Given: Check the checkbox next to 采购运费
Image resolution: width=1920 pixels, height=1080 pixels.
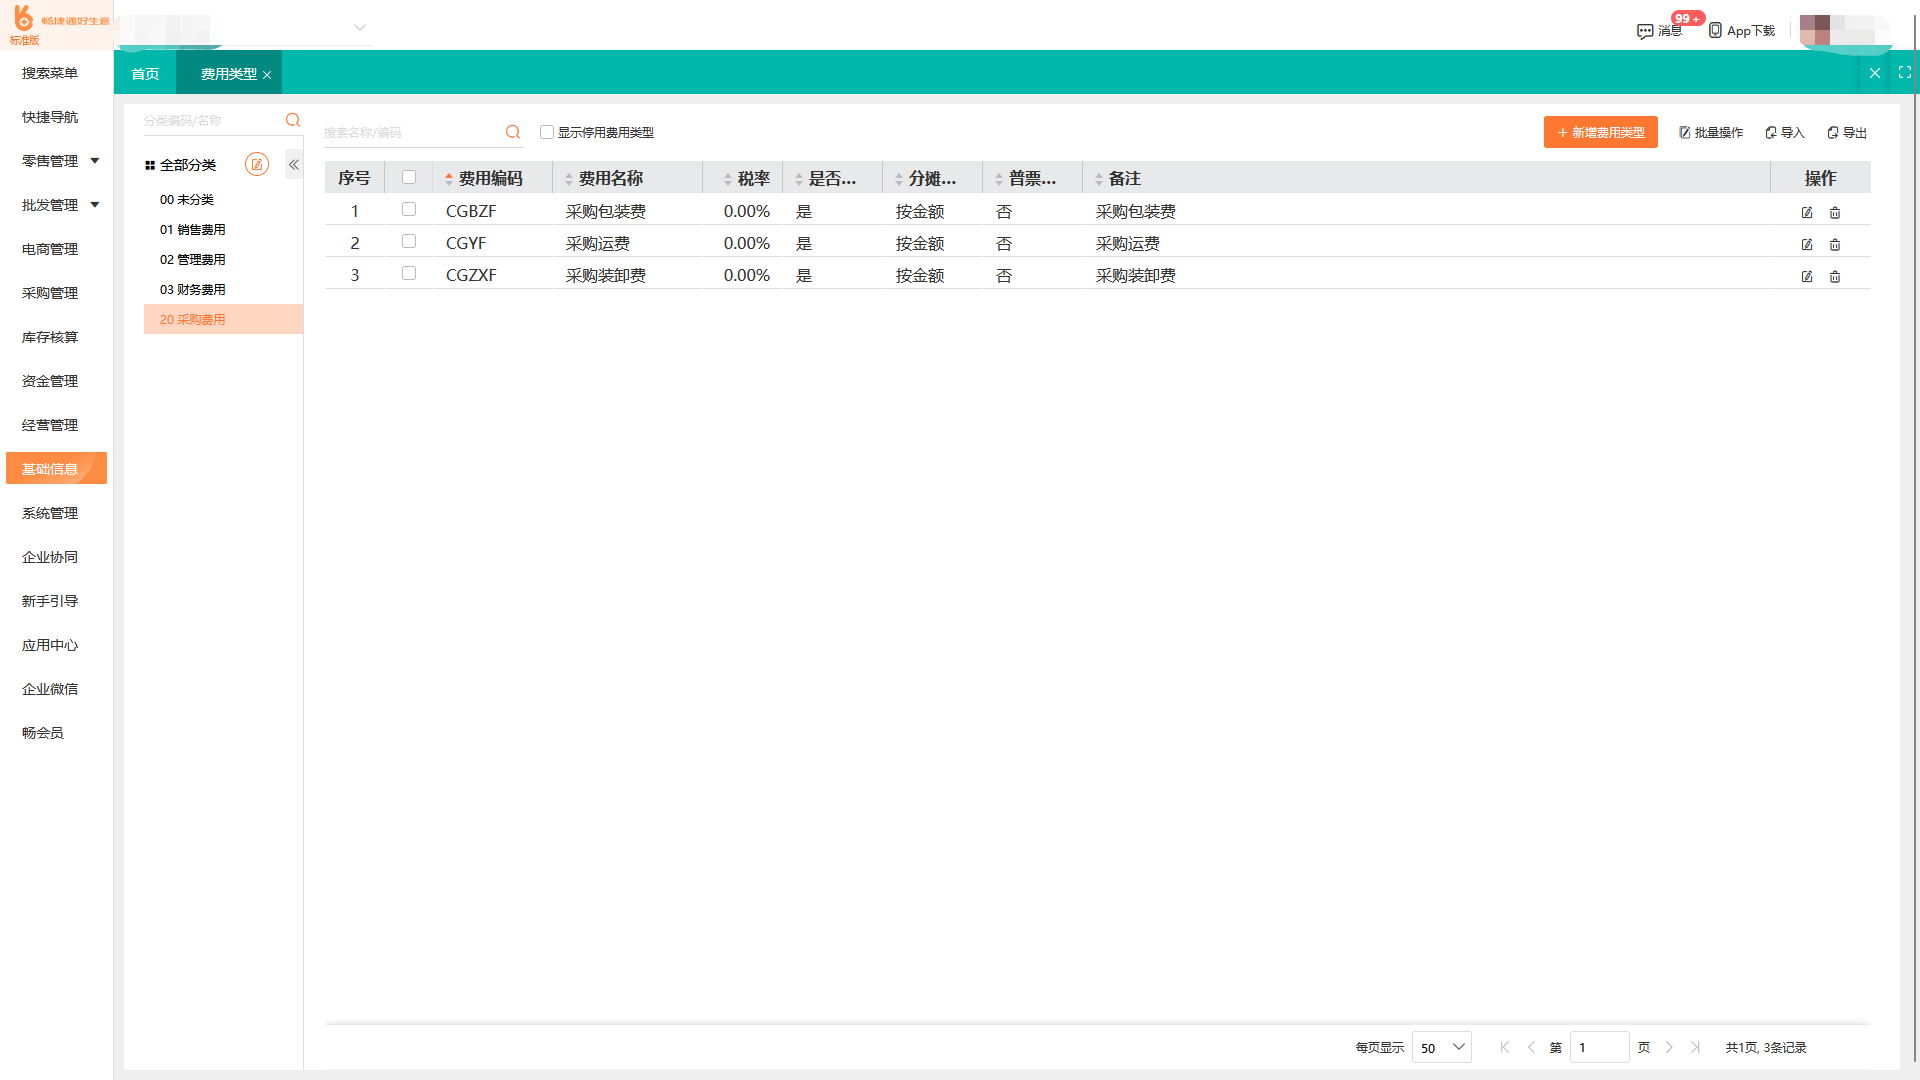Looking at the screenshot, I should (407, 241).
